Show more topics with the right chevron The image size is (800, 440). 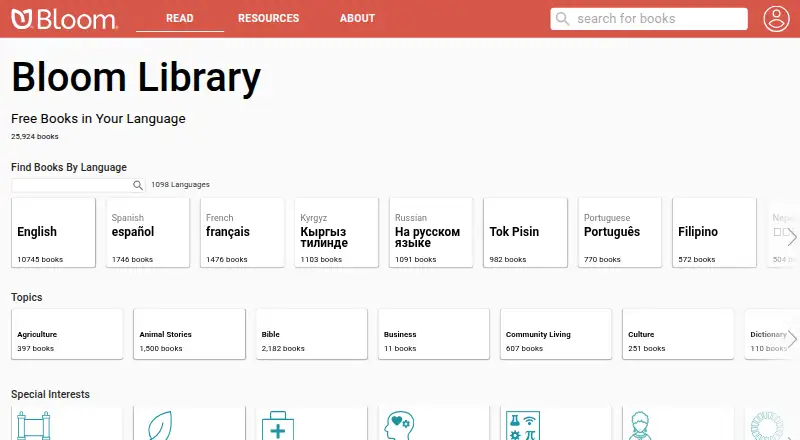click(792, 338)
